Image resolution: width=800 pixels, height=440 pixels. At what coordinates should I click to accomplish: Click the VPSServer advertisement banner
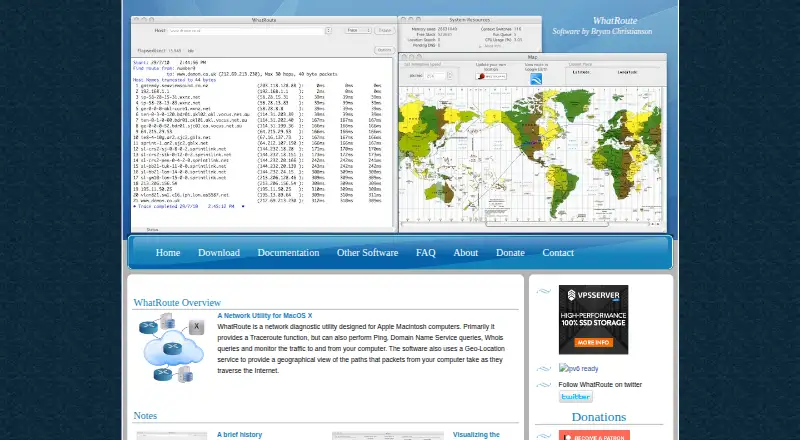pyautogui.click(x=593, y=320)
